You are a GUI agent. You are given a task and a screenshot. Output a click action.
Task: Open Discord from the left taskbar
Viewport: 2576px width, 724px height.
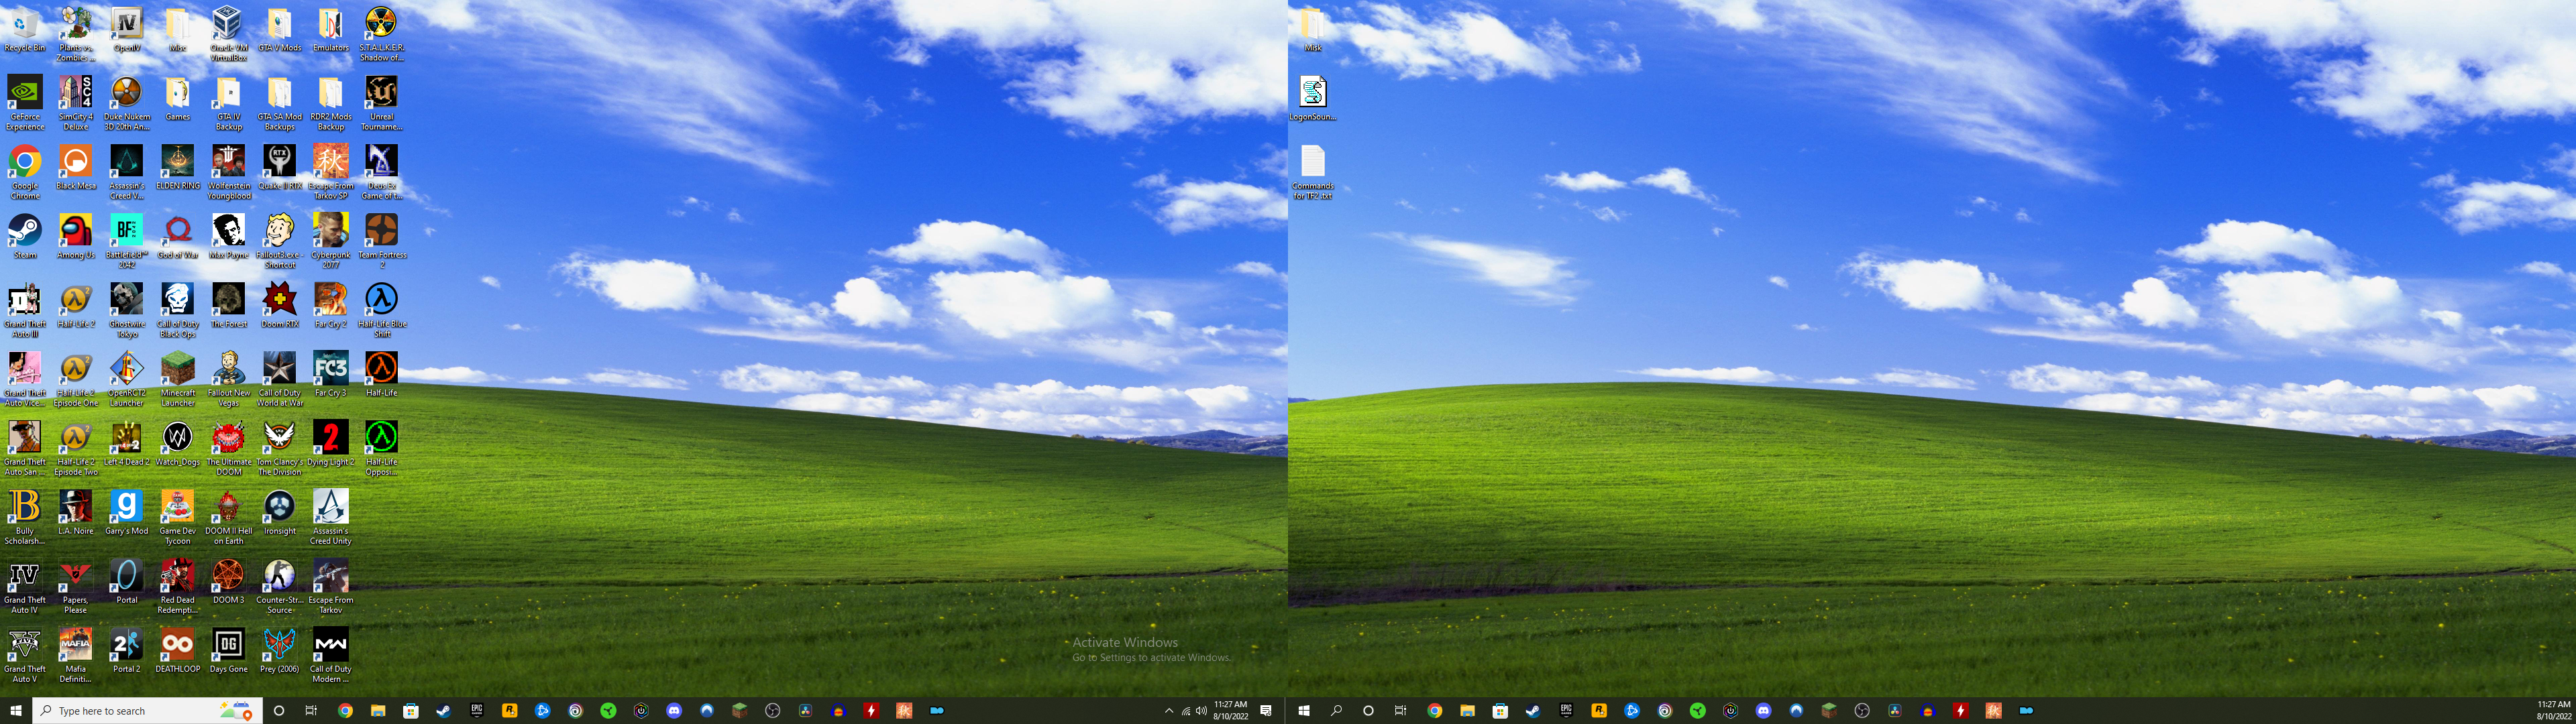coord(674,711)
